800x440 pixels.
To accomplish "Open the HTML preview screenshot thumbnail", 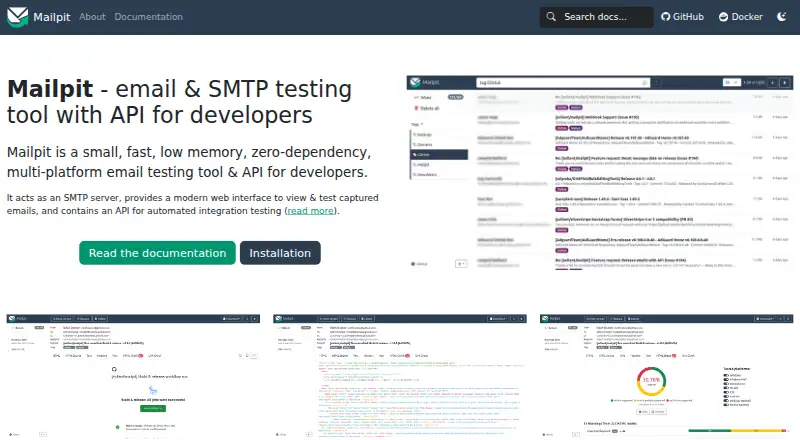I will point(133,377).
